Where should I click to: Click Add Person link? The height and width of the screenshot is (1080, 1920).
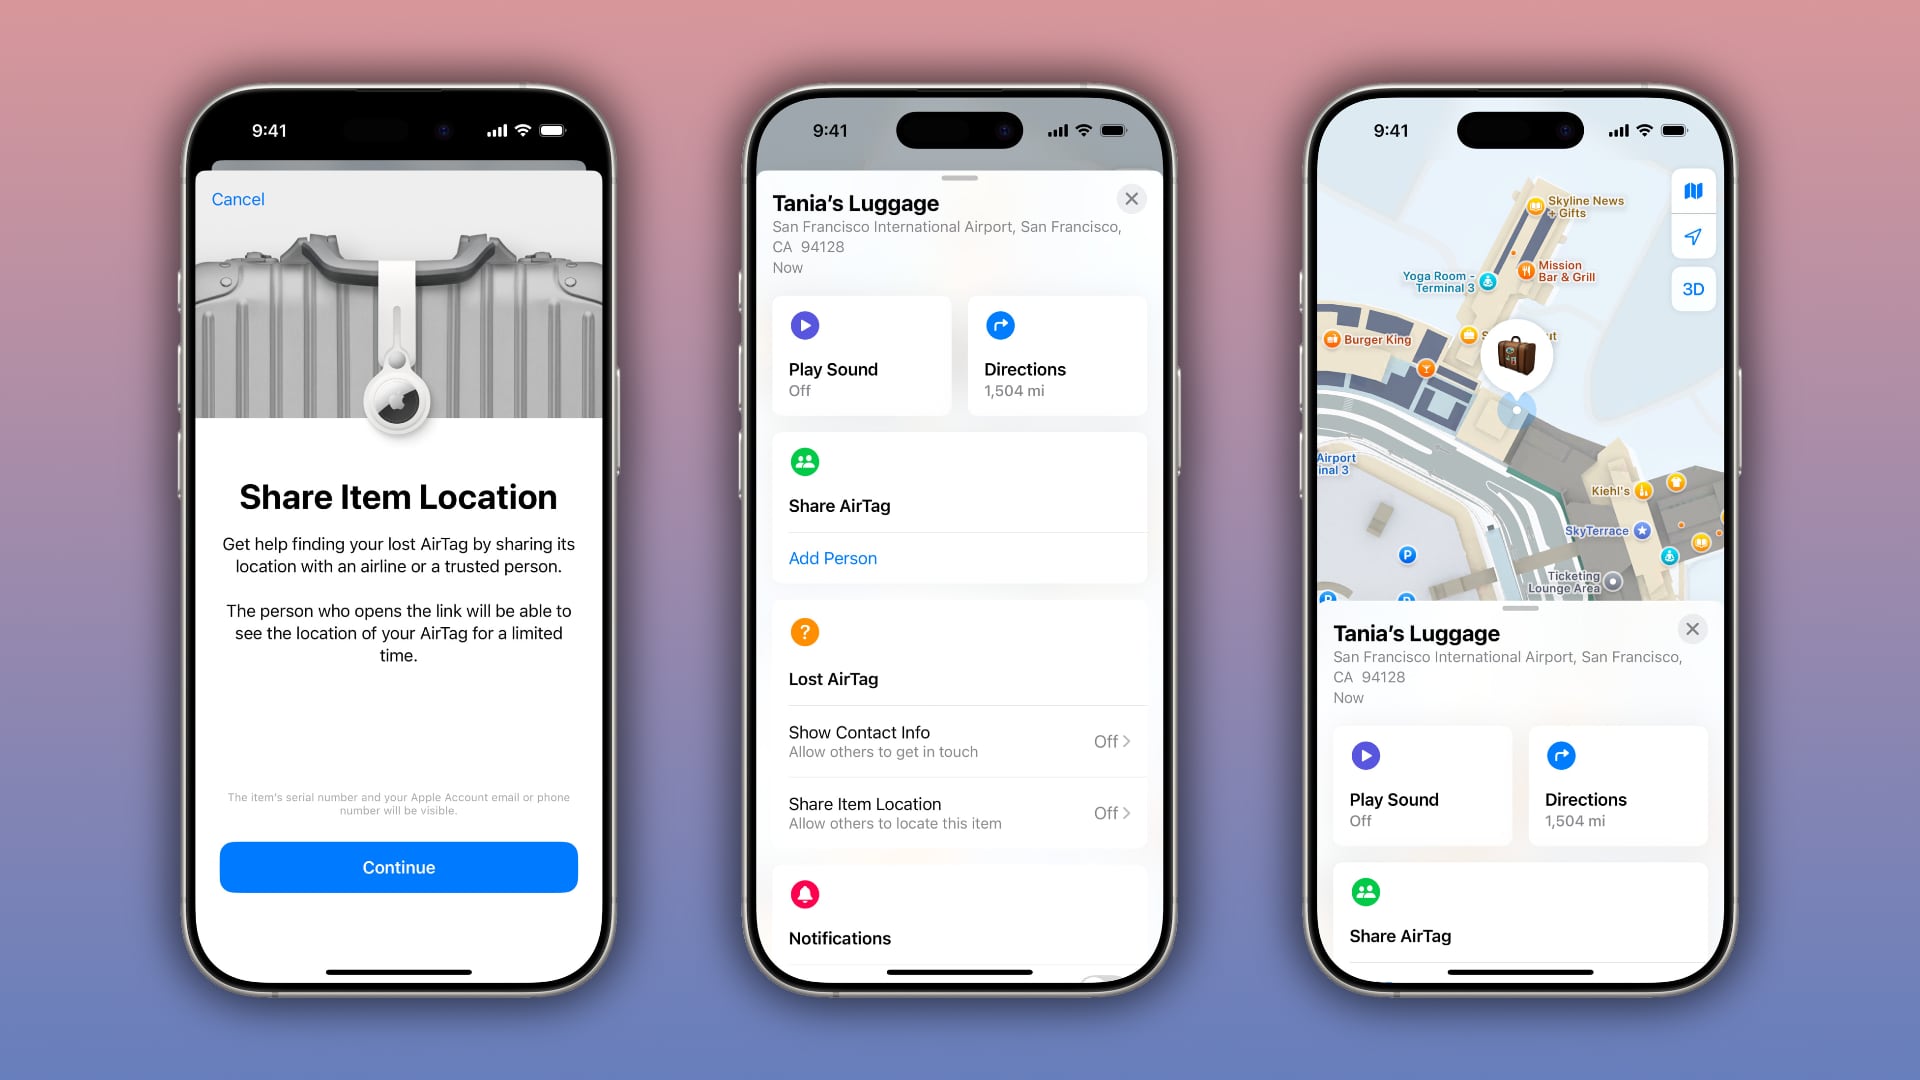coord(832,558)
